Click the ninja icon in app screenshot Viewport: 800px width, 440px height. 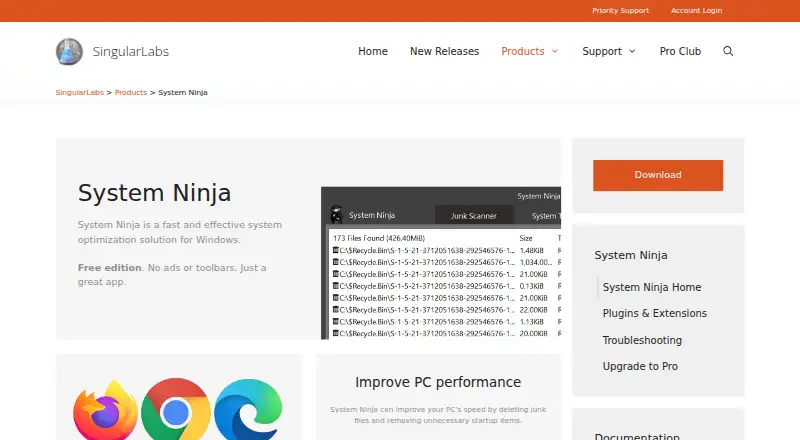336,215
